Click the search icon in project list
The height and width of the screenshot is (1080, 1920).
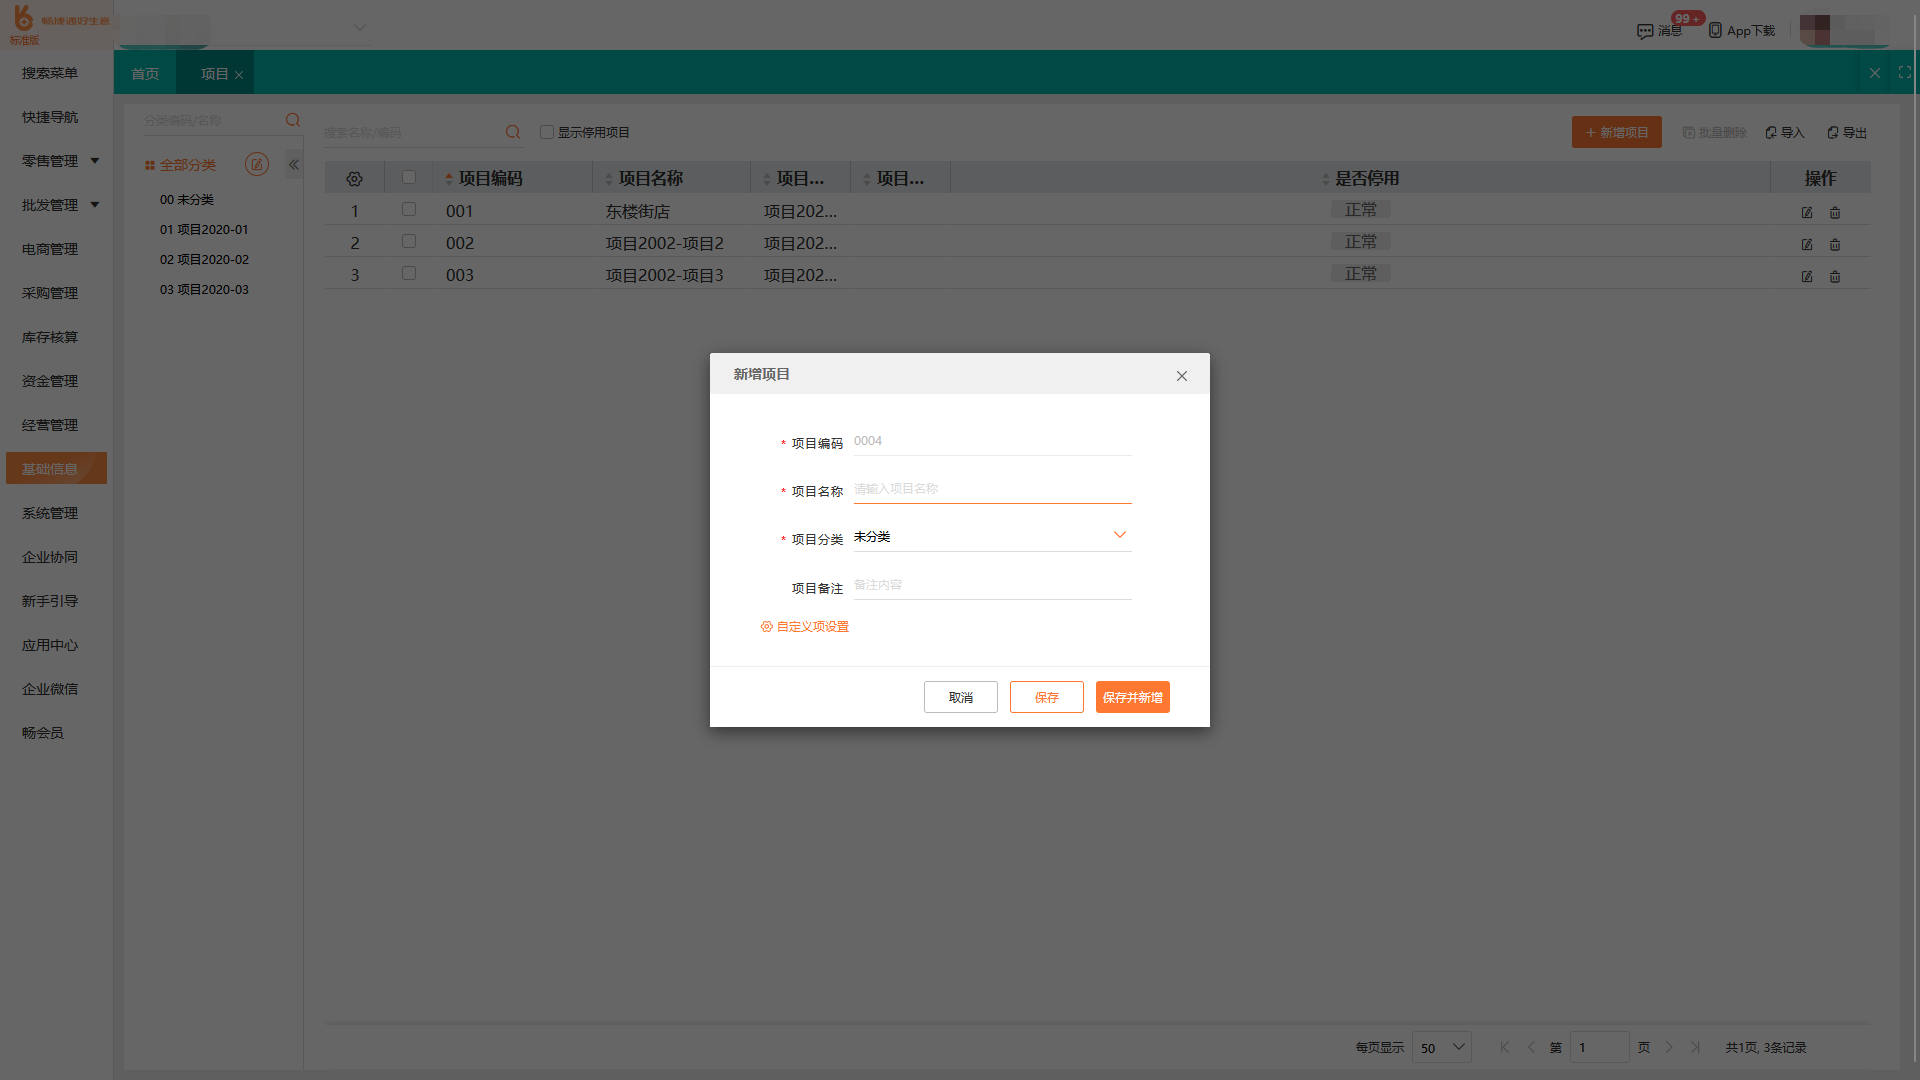pos(513,132)
